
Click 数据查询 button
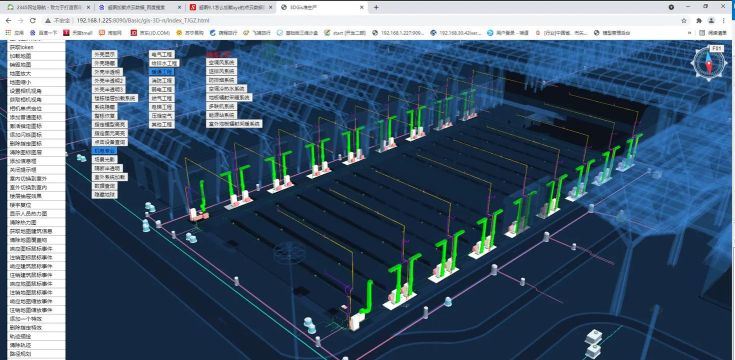104,186
